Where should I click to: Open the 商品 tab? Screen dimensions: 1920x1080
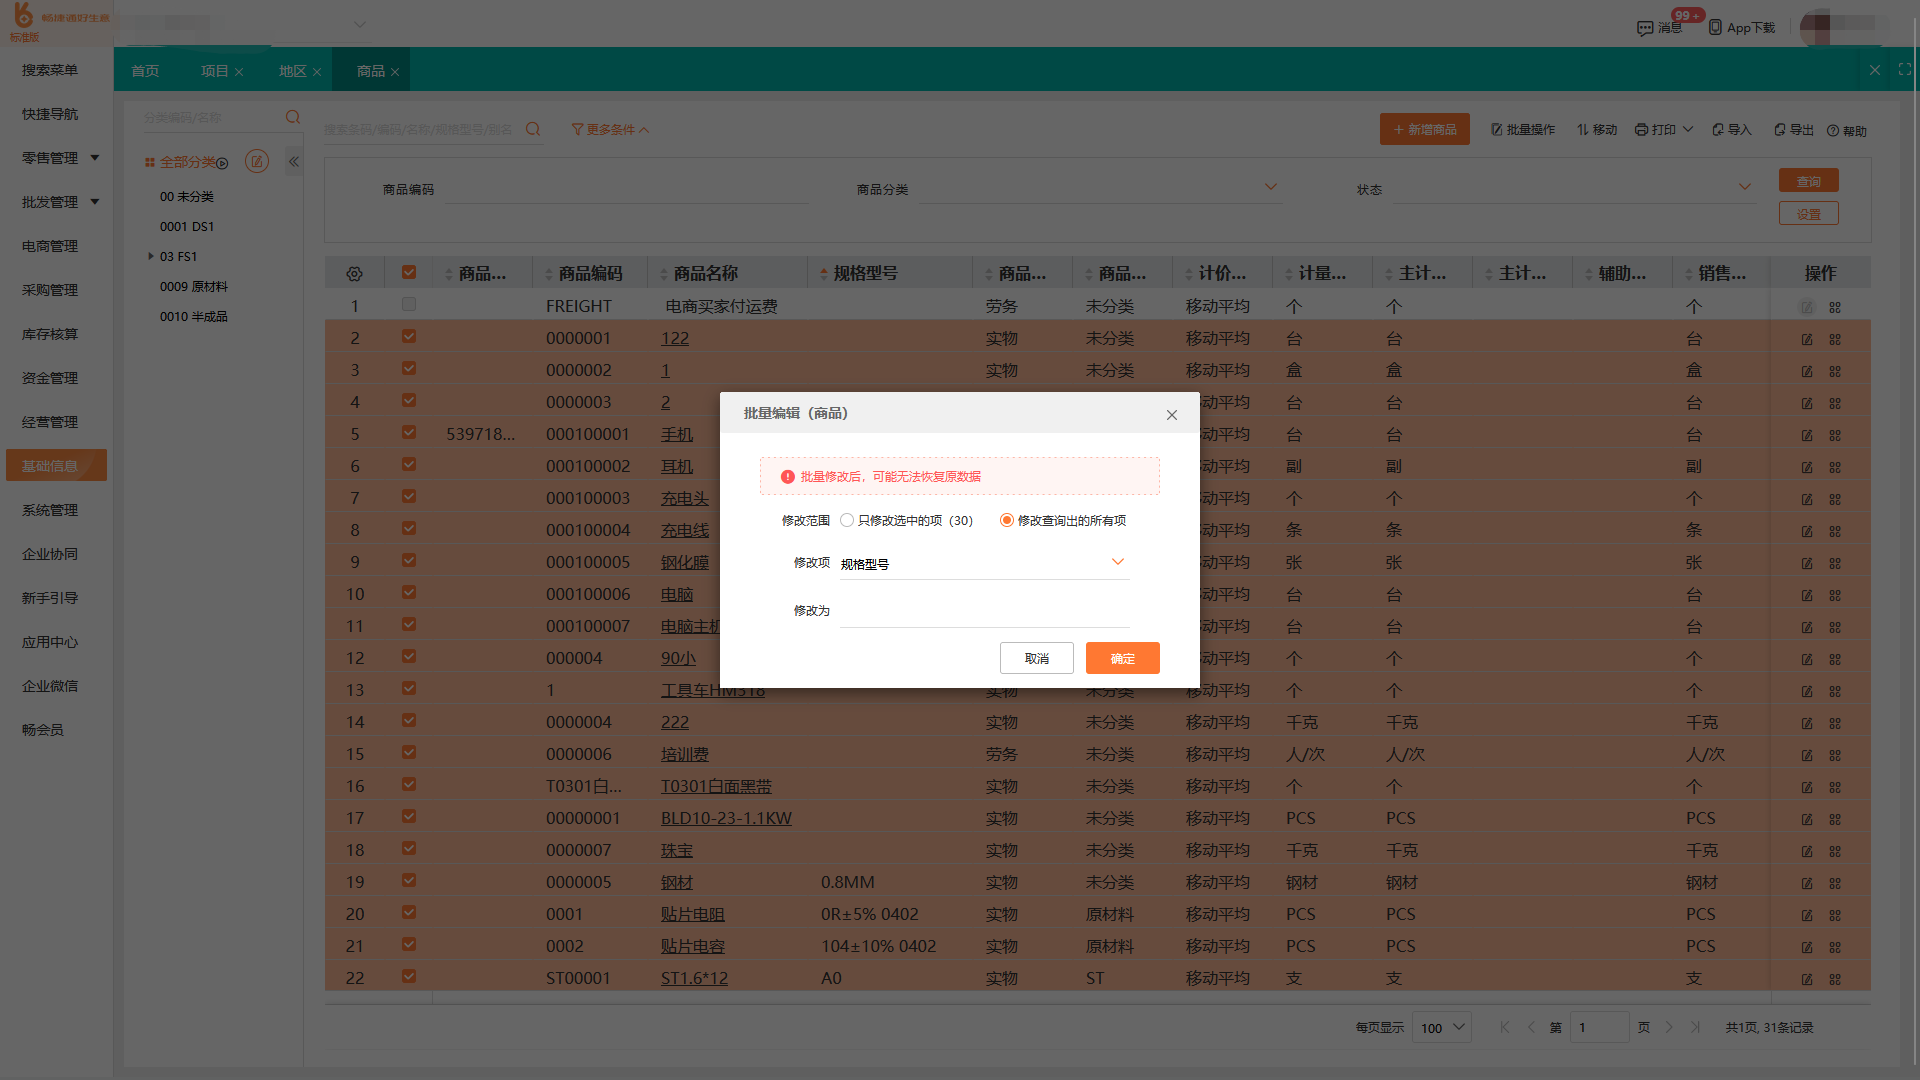pyautogui.click(x=375, y=70)
